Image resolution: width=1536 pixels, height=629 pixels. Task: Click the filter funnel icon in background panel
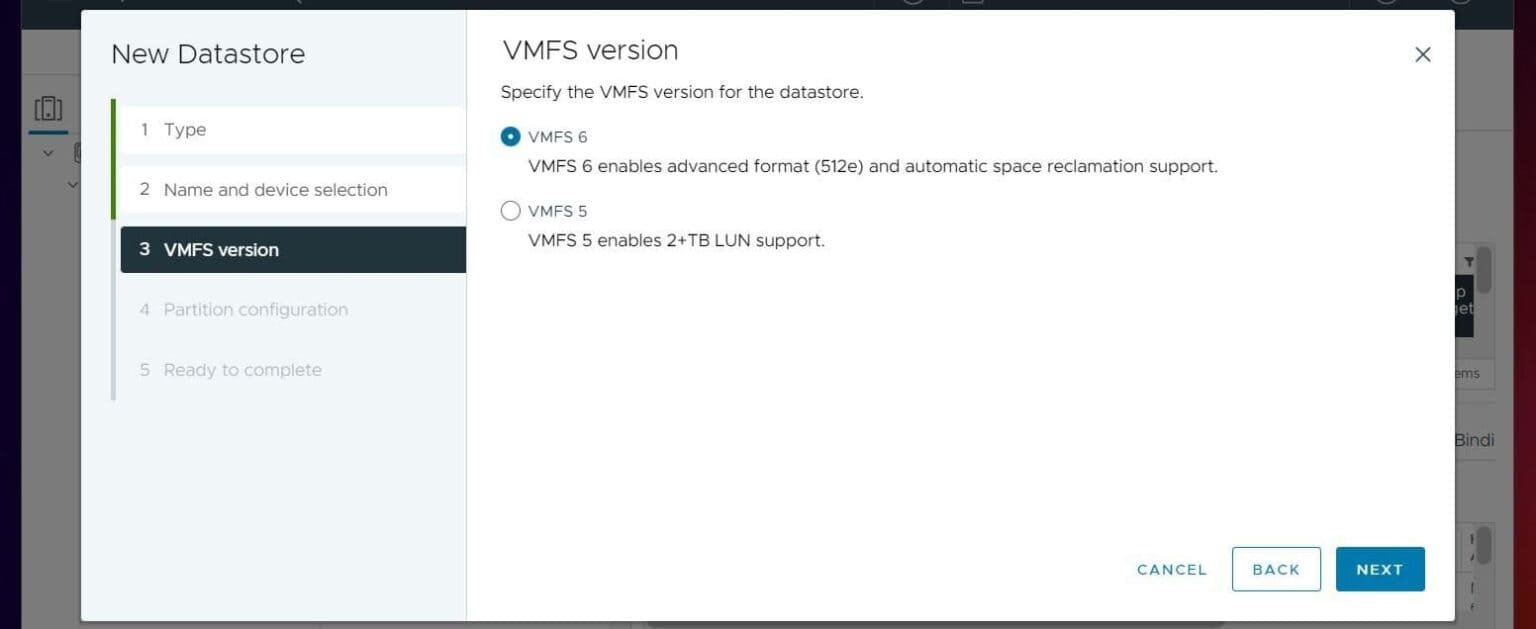coord(1468,260)
